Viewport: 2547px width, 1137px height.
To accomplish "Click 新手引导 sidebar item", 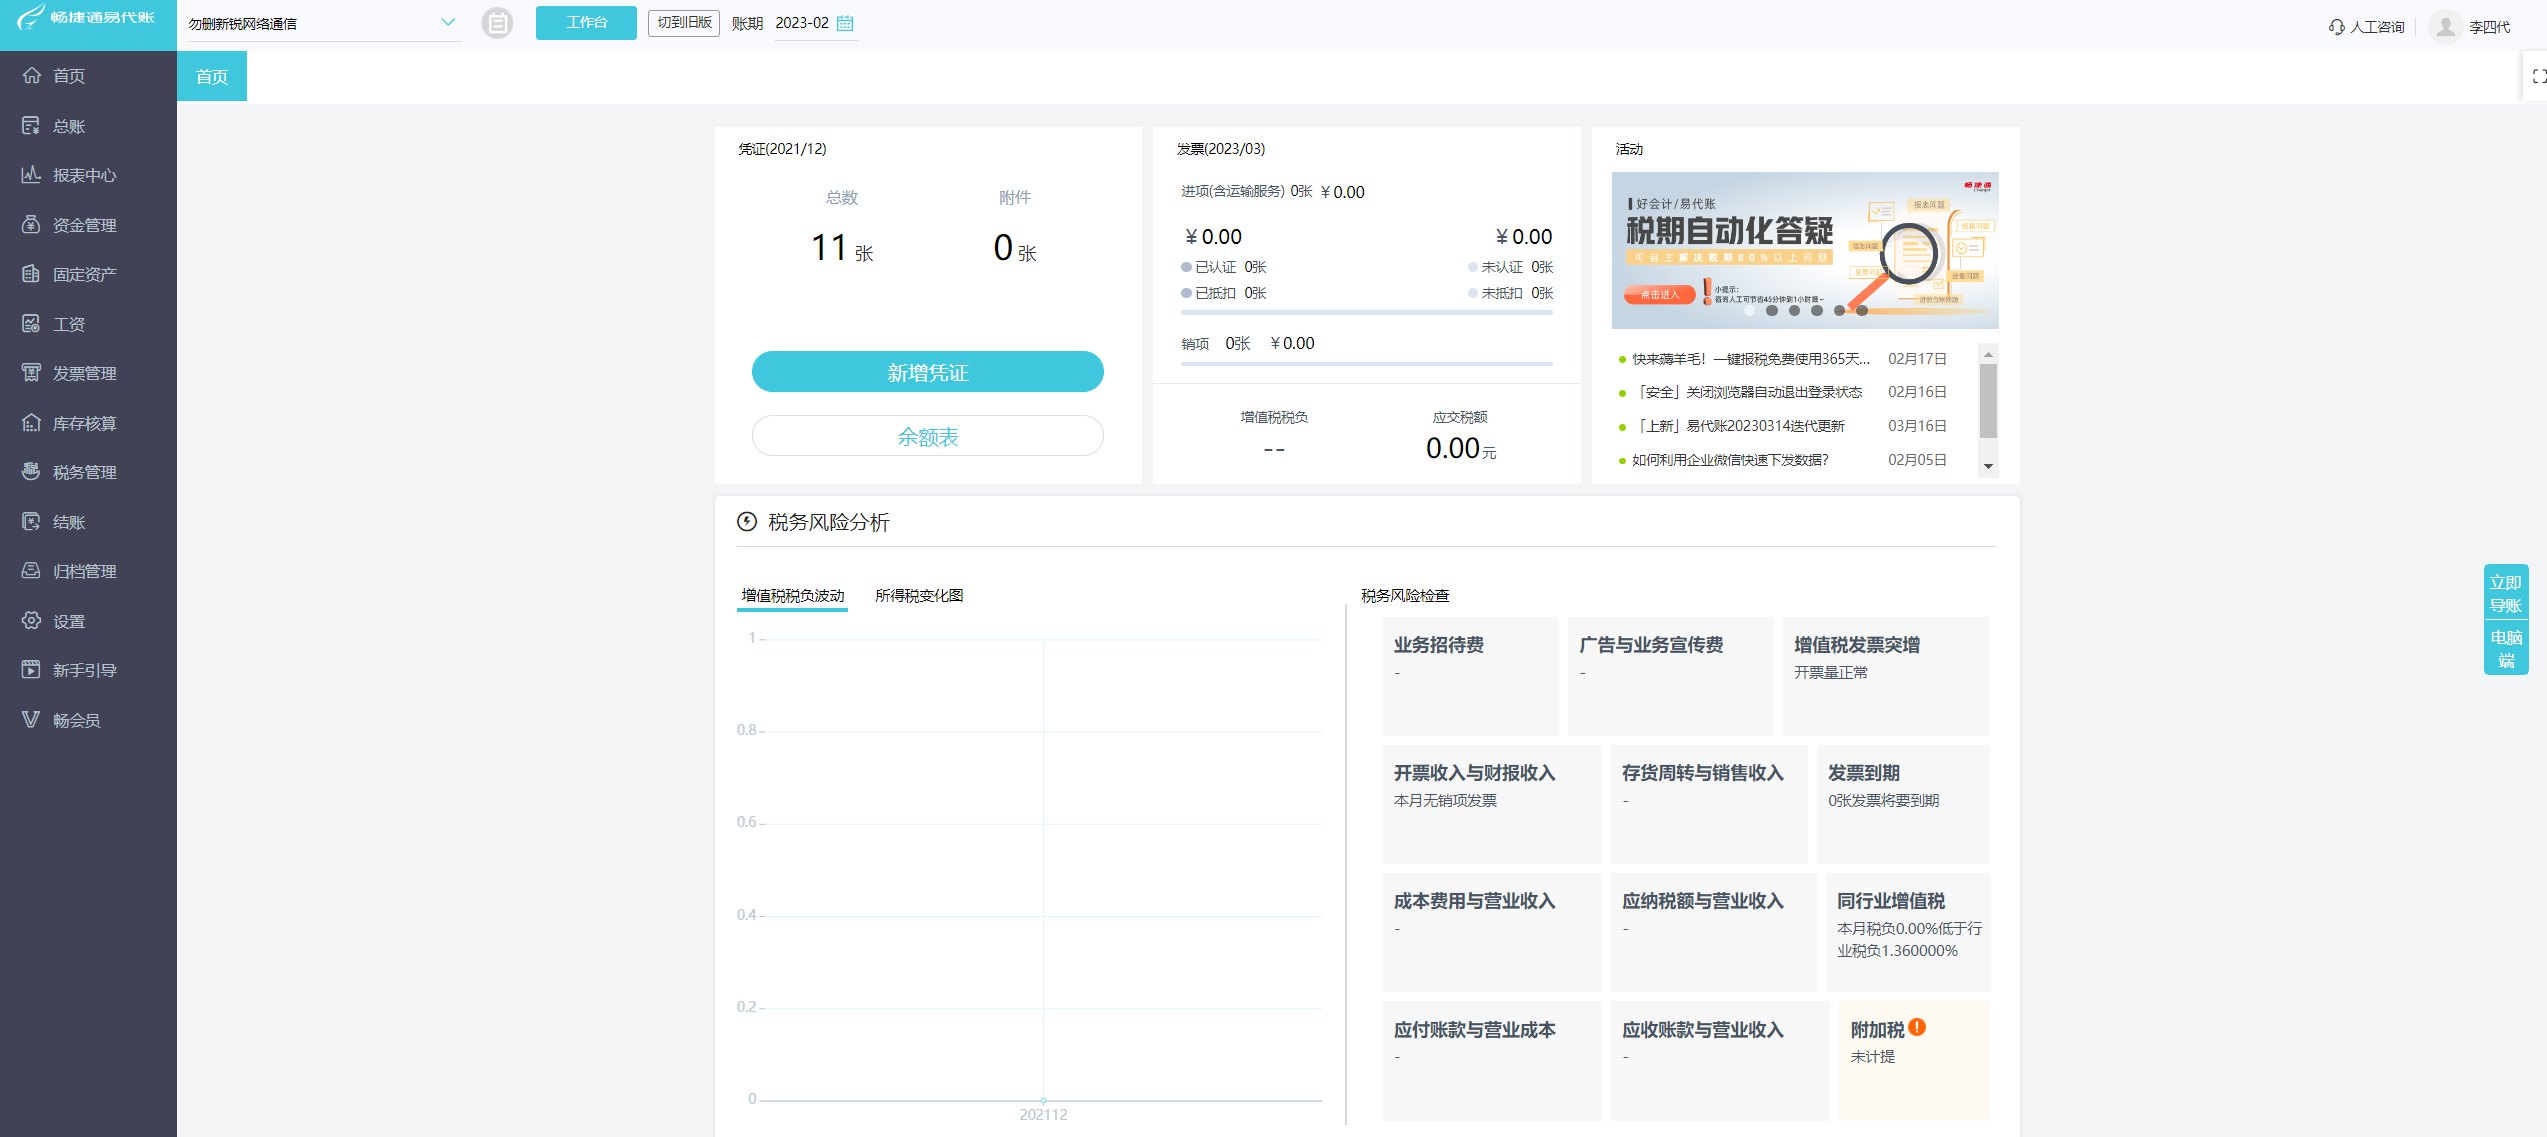I will click(88, 669).
